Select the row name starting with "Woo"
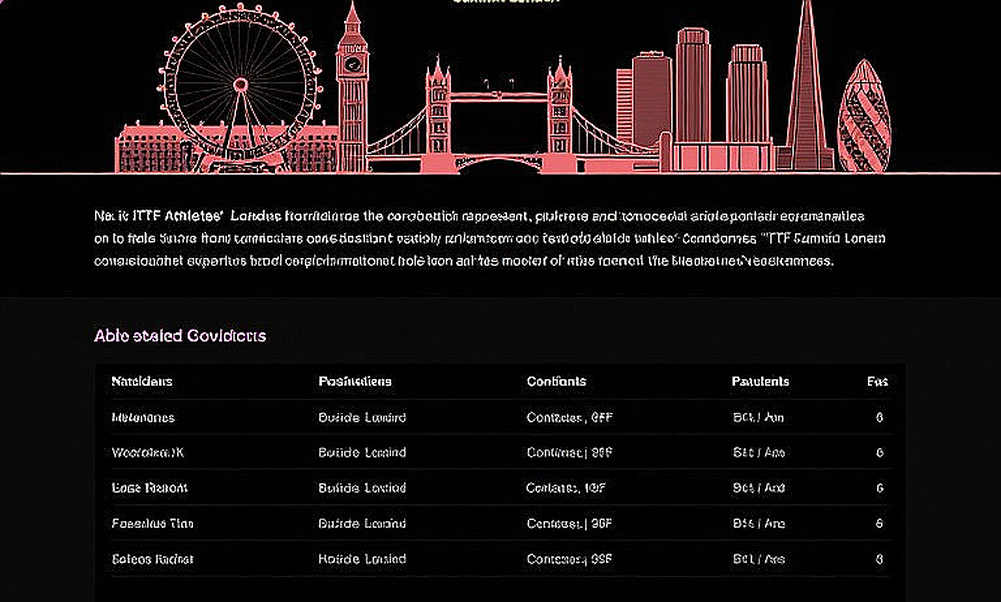1001x602 pixels. coord(148,453)
